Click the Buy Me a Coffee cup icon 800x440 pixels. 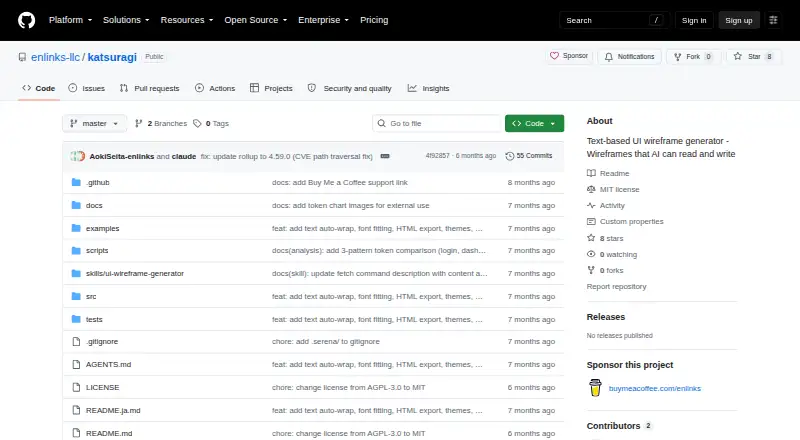(595, 388)
